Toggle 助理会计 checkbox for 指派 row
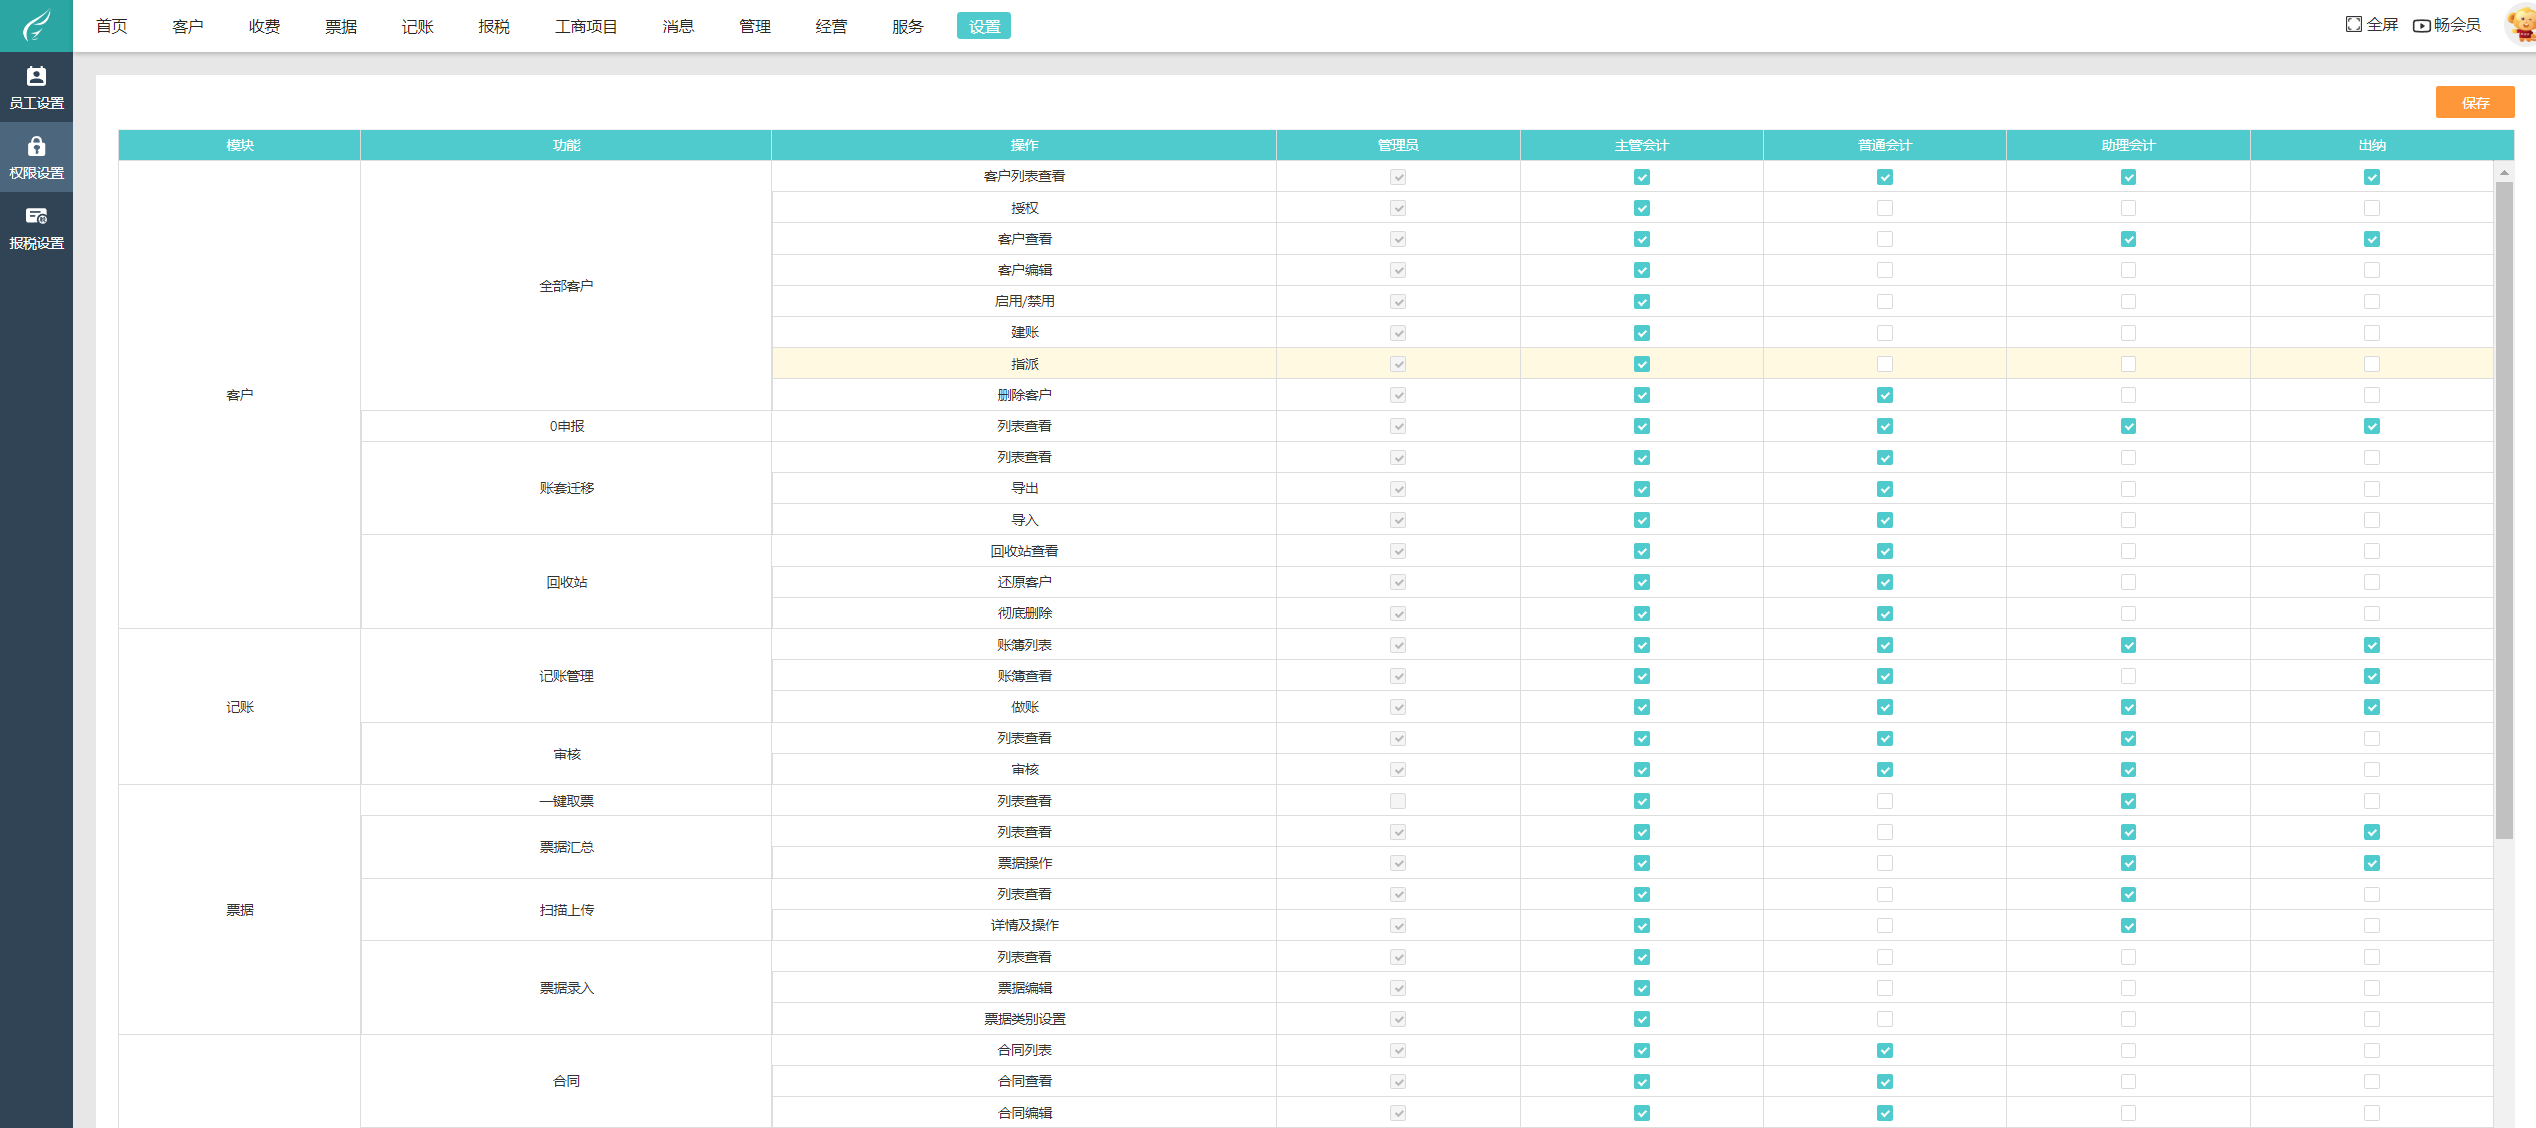Image resolution: width=2536 pixels, height=1128 pixels. [2127, 363]
